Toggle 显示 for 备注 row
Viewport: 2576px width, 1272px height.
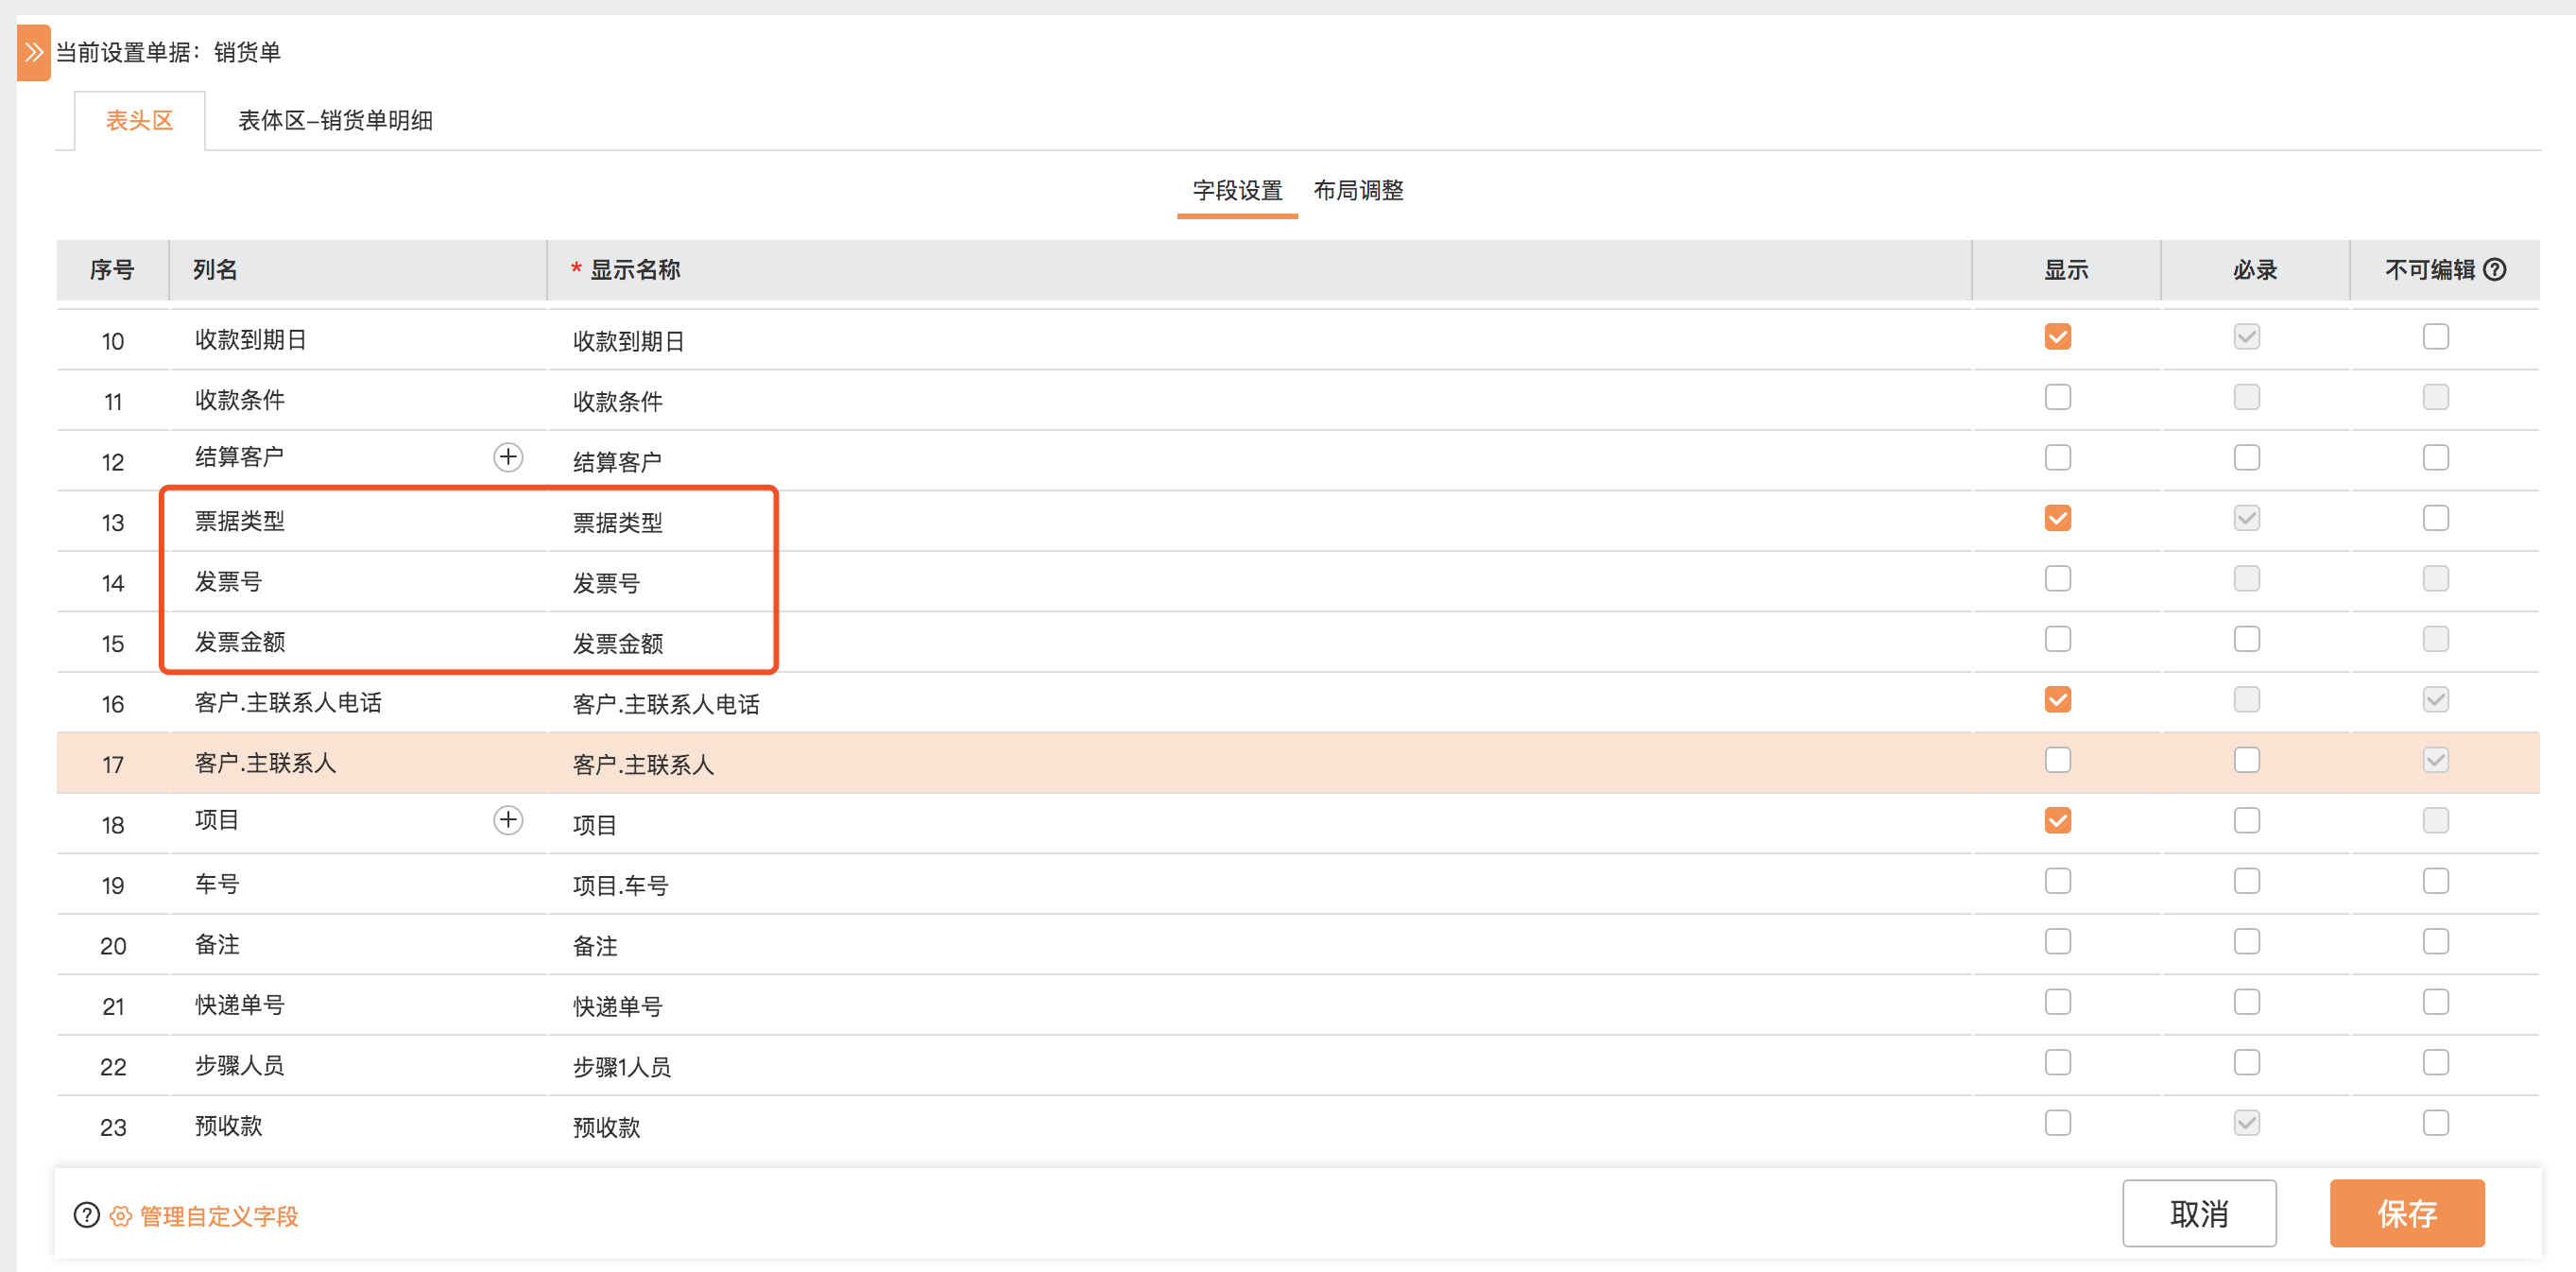pos(2058,941)
